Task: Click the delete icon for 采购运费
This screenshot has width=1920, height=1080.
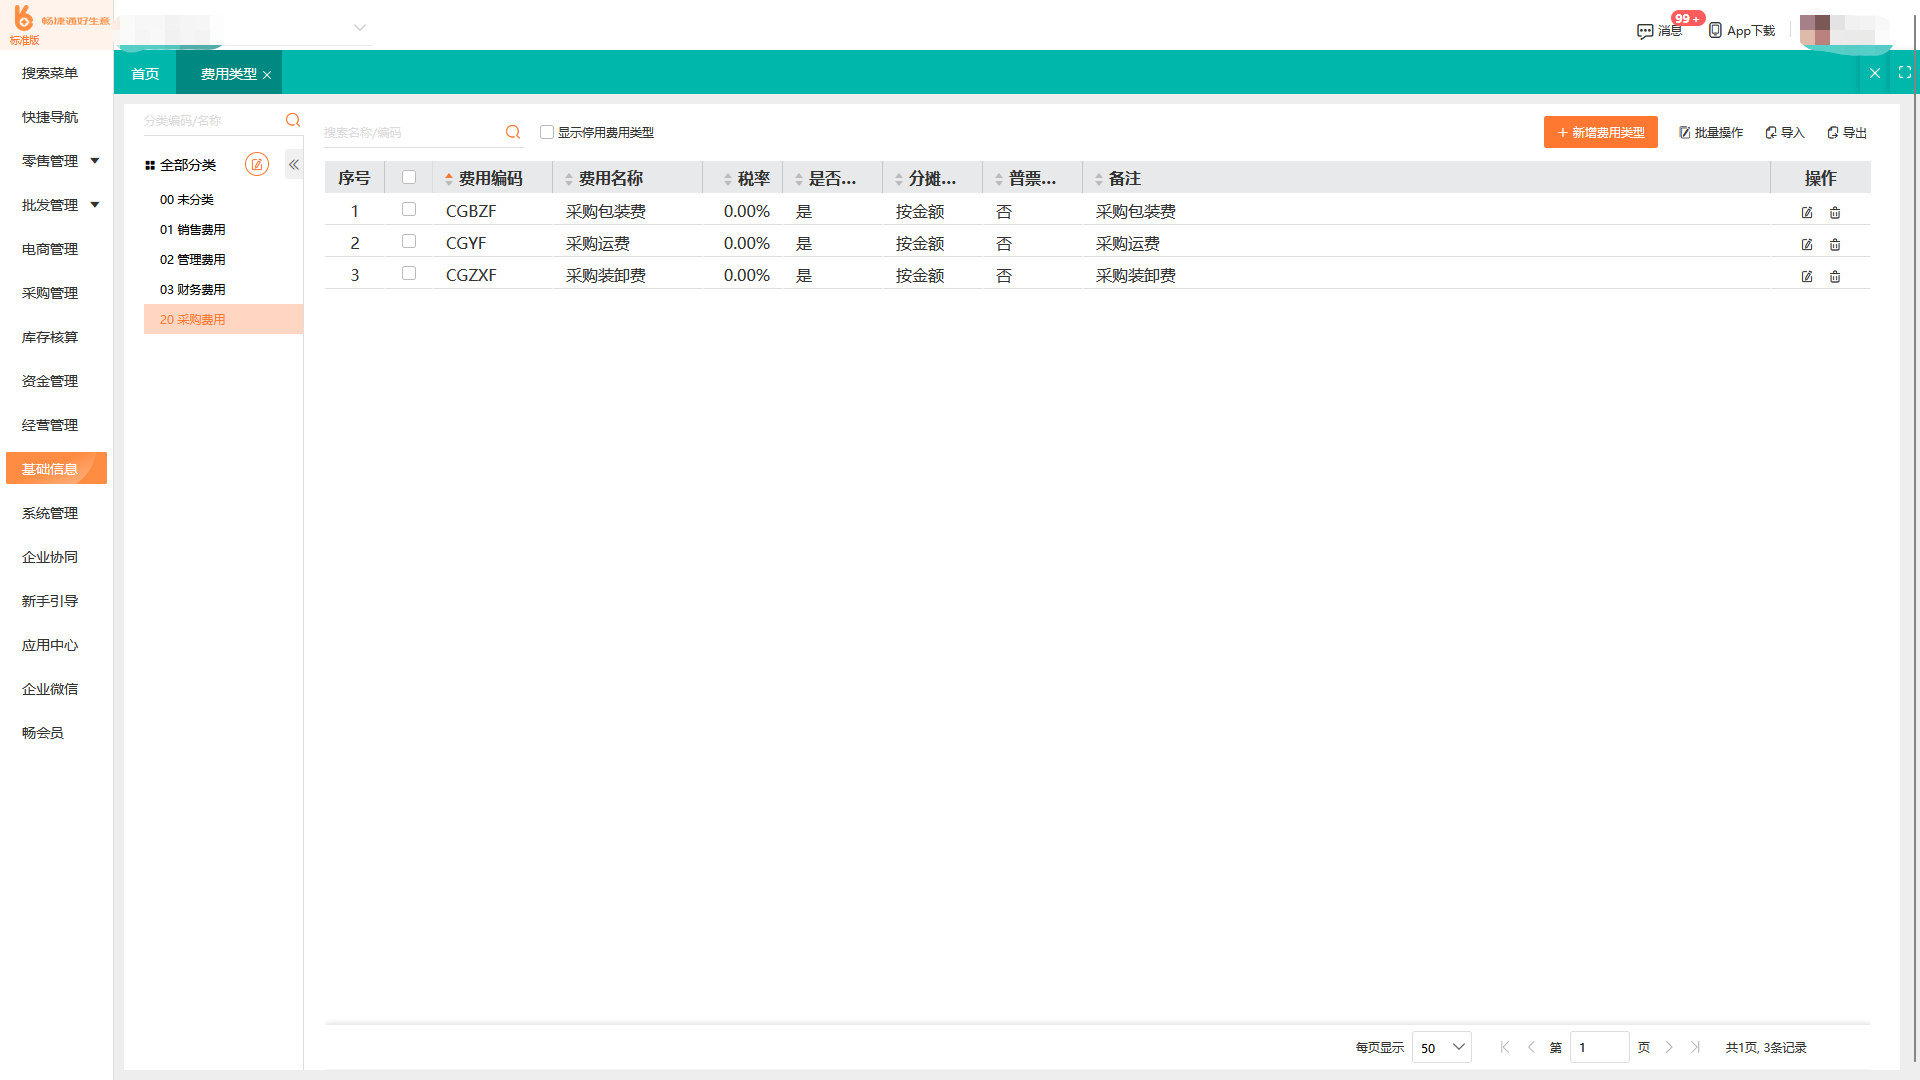Action: tap(1837, 244)
